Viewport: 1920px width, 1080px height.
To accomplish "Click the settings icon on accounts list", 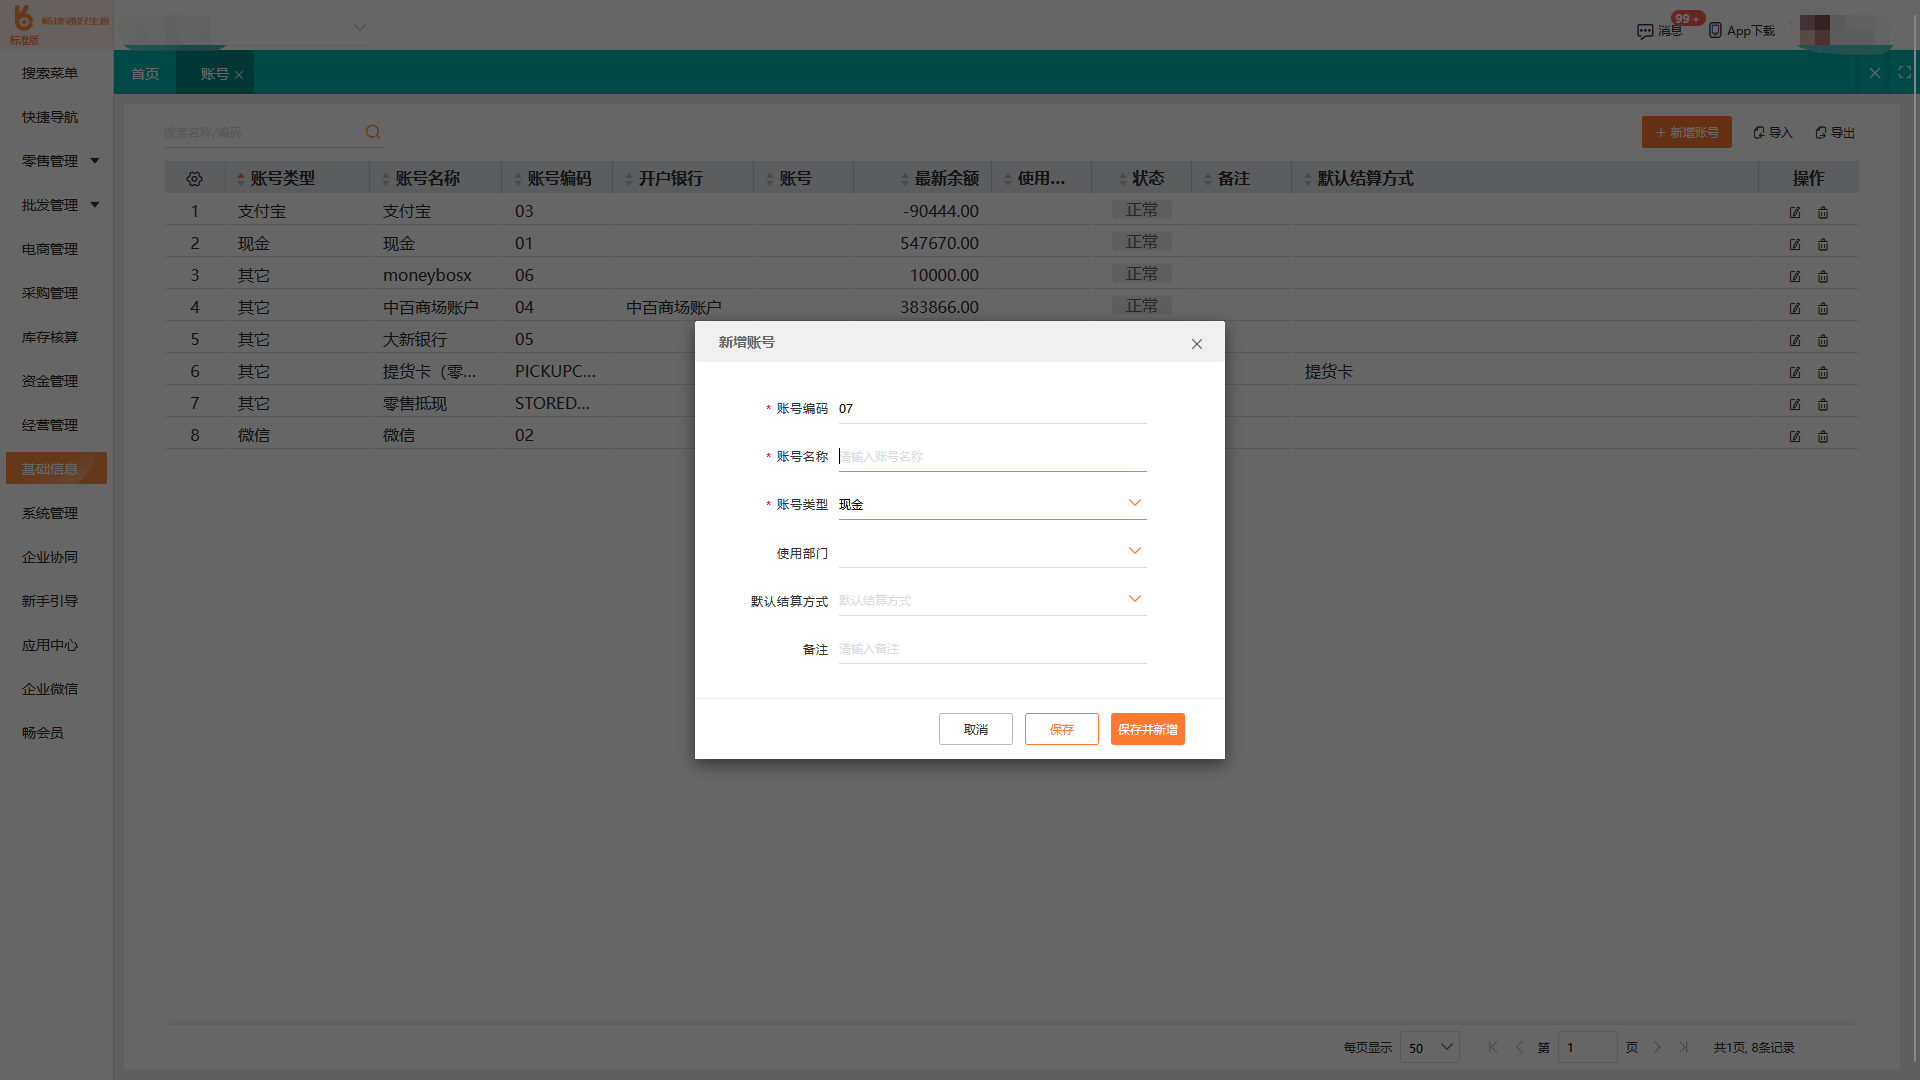I will coord(194,178).
